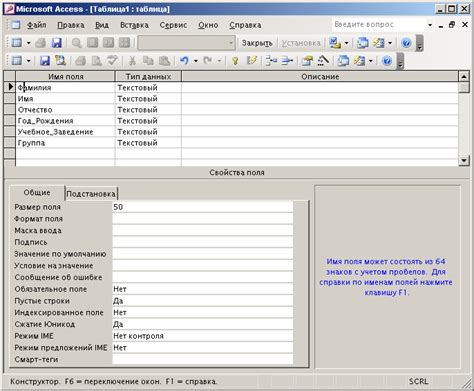Click the Save icon in the second toolbar
Viewport: 474px width, 391px height.
click(45, 61)
